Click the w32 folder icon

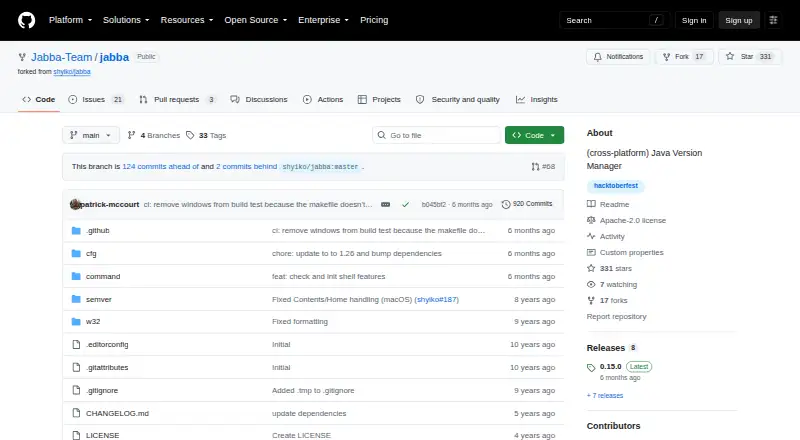[76, 322]
